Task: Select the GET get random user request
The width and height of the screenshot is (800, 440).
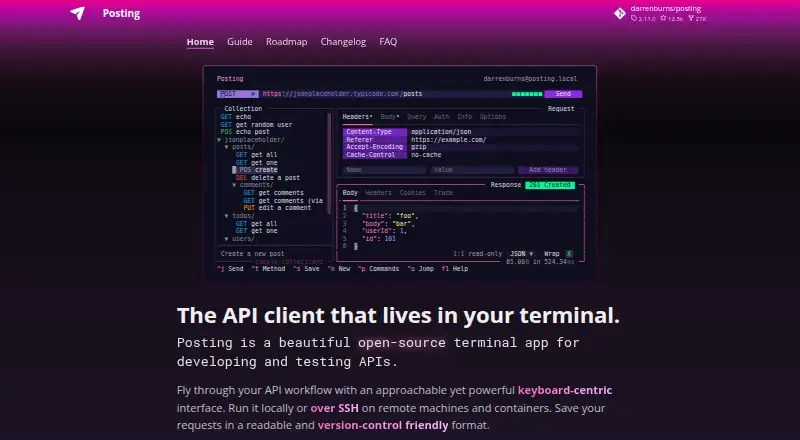Action: click(x=256, y=125)
